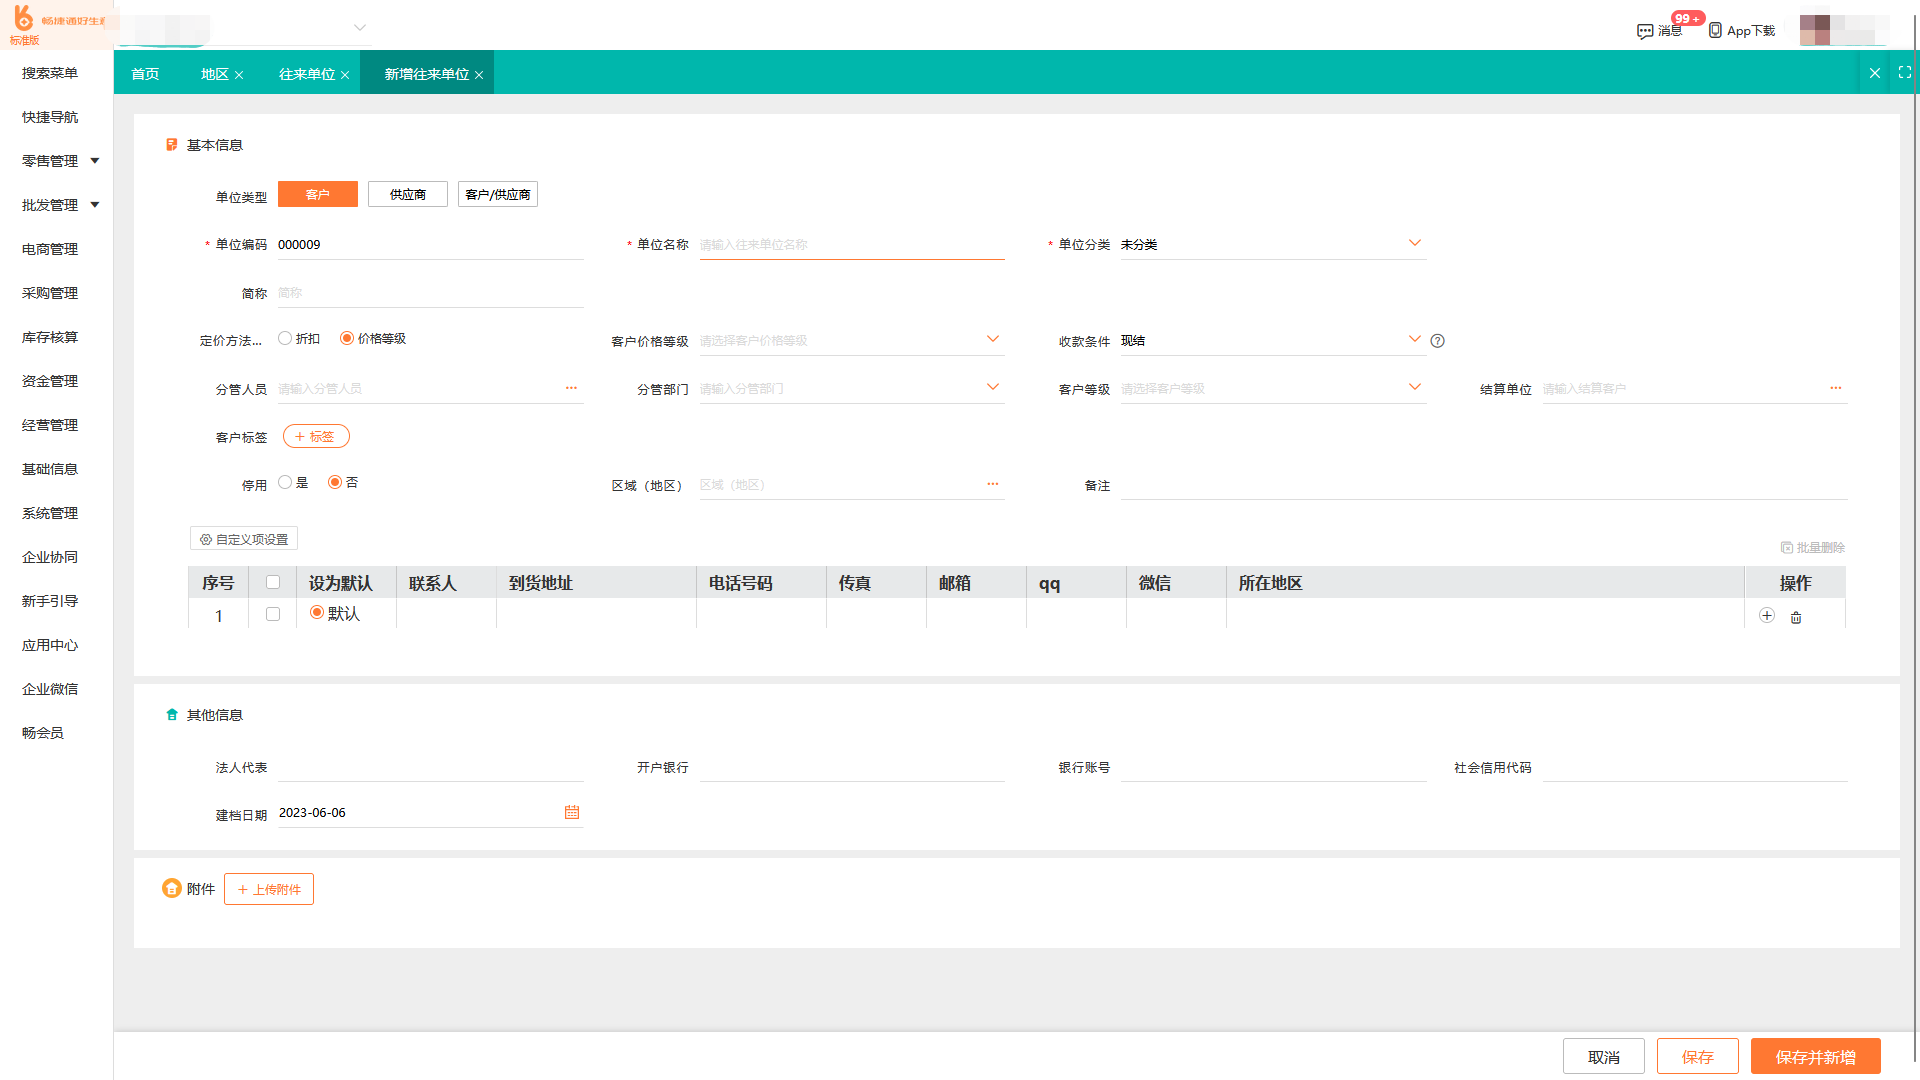Click the 经营管理 sidebar icon

[x=49, y=425]
